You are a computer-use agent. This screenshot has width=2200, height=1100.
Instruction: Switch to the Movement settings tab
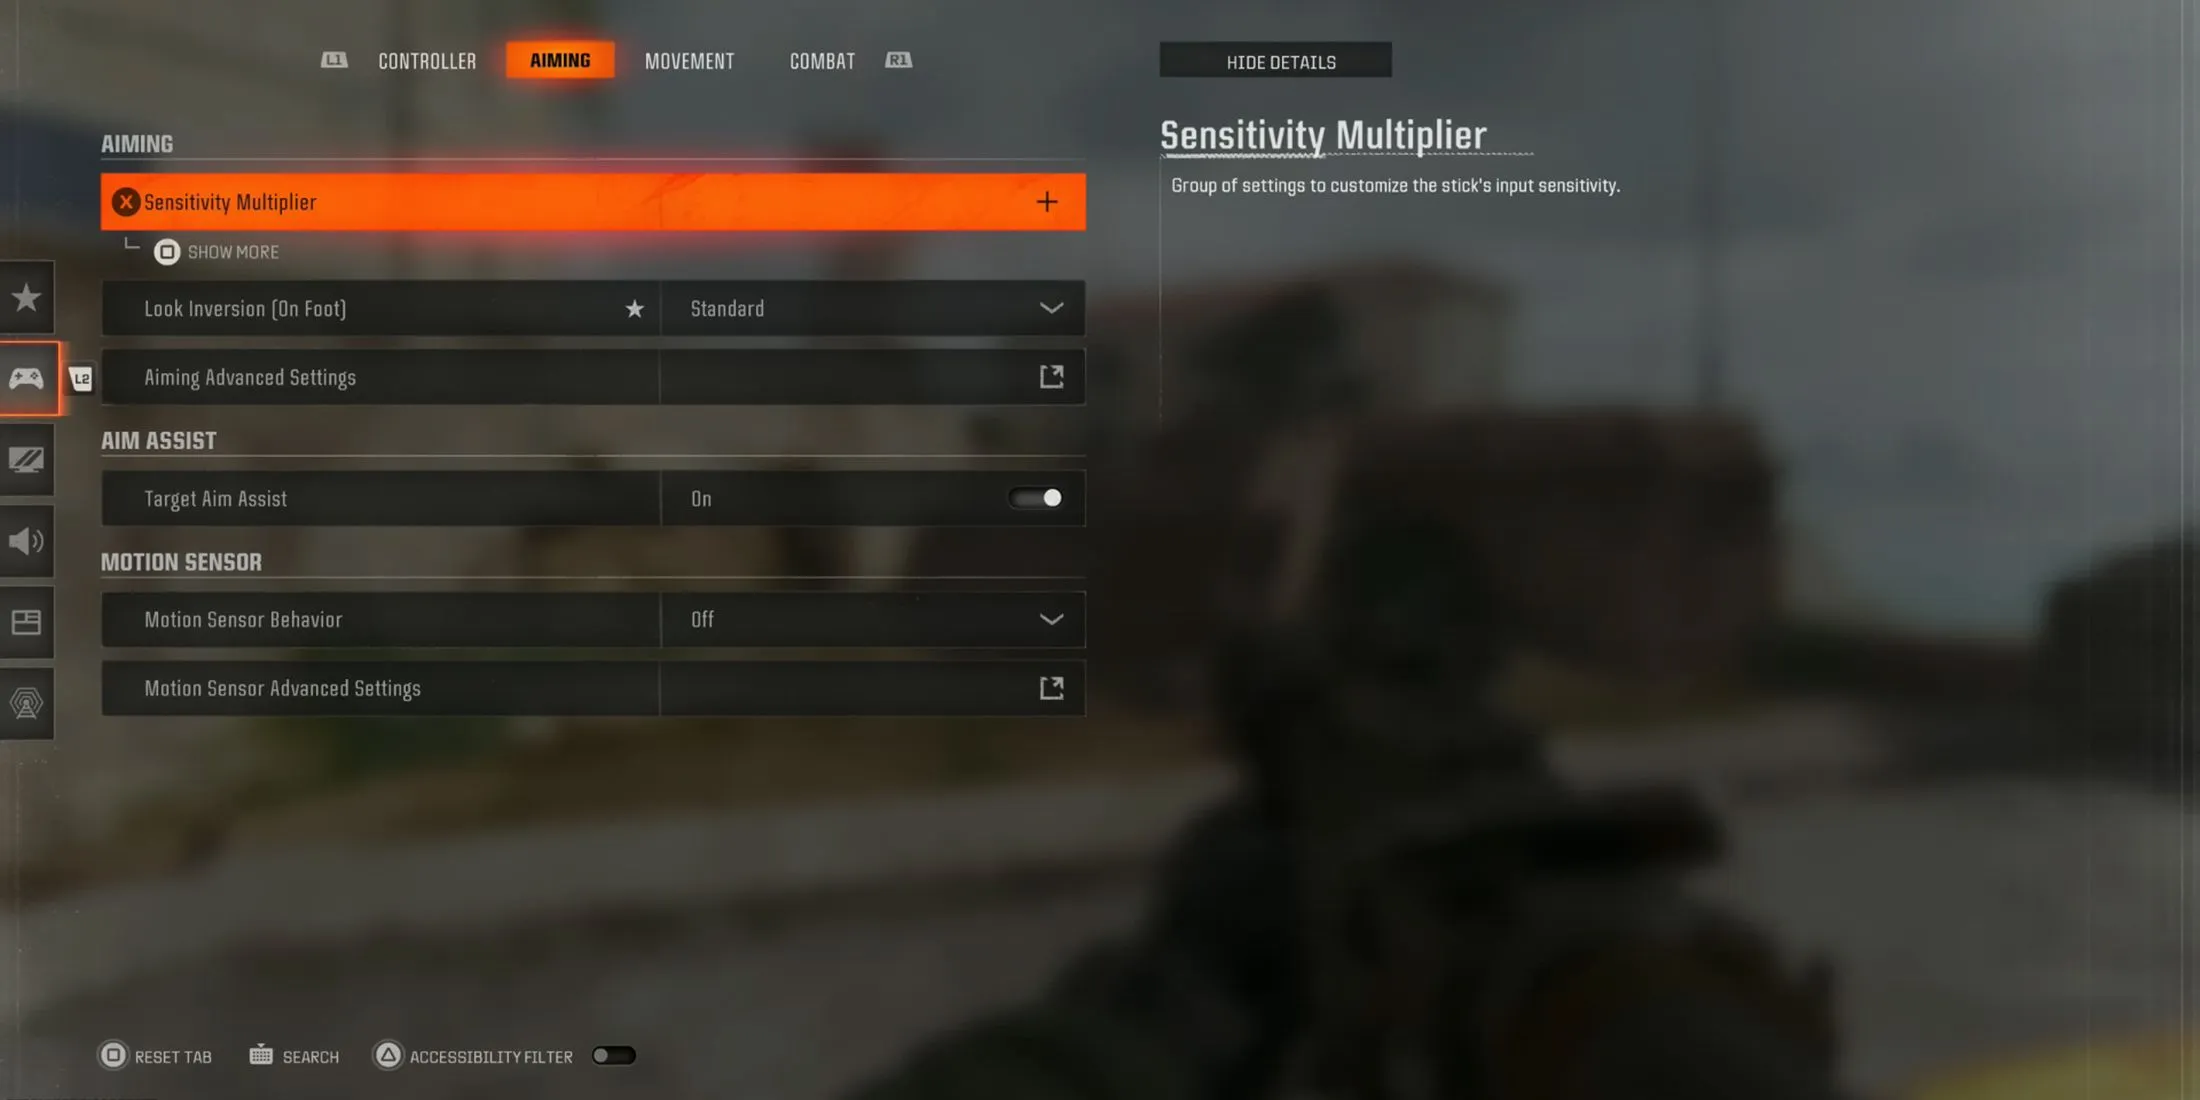pos(689,59)
